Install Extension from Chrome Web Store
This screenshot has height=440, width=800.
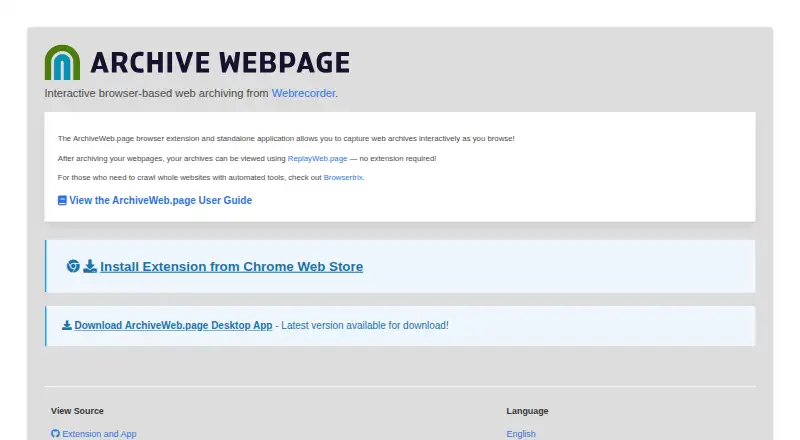pyautogui.click(x=232, y=266)
